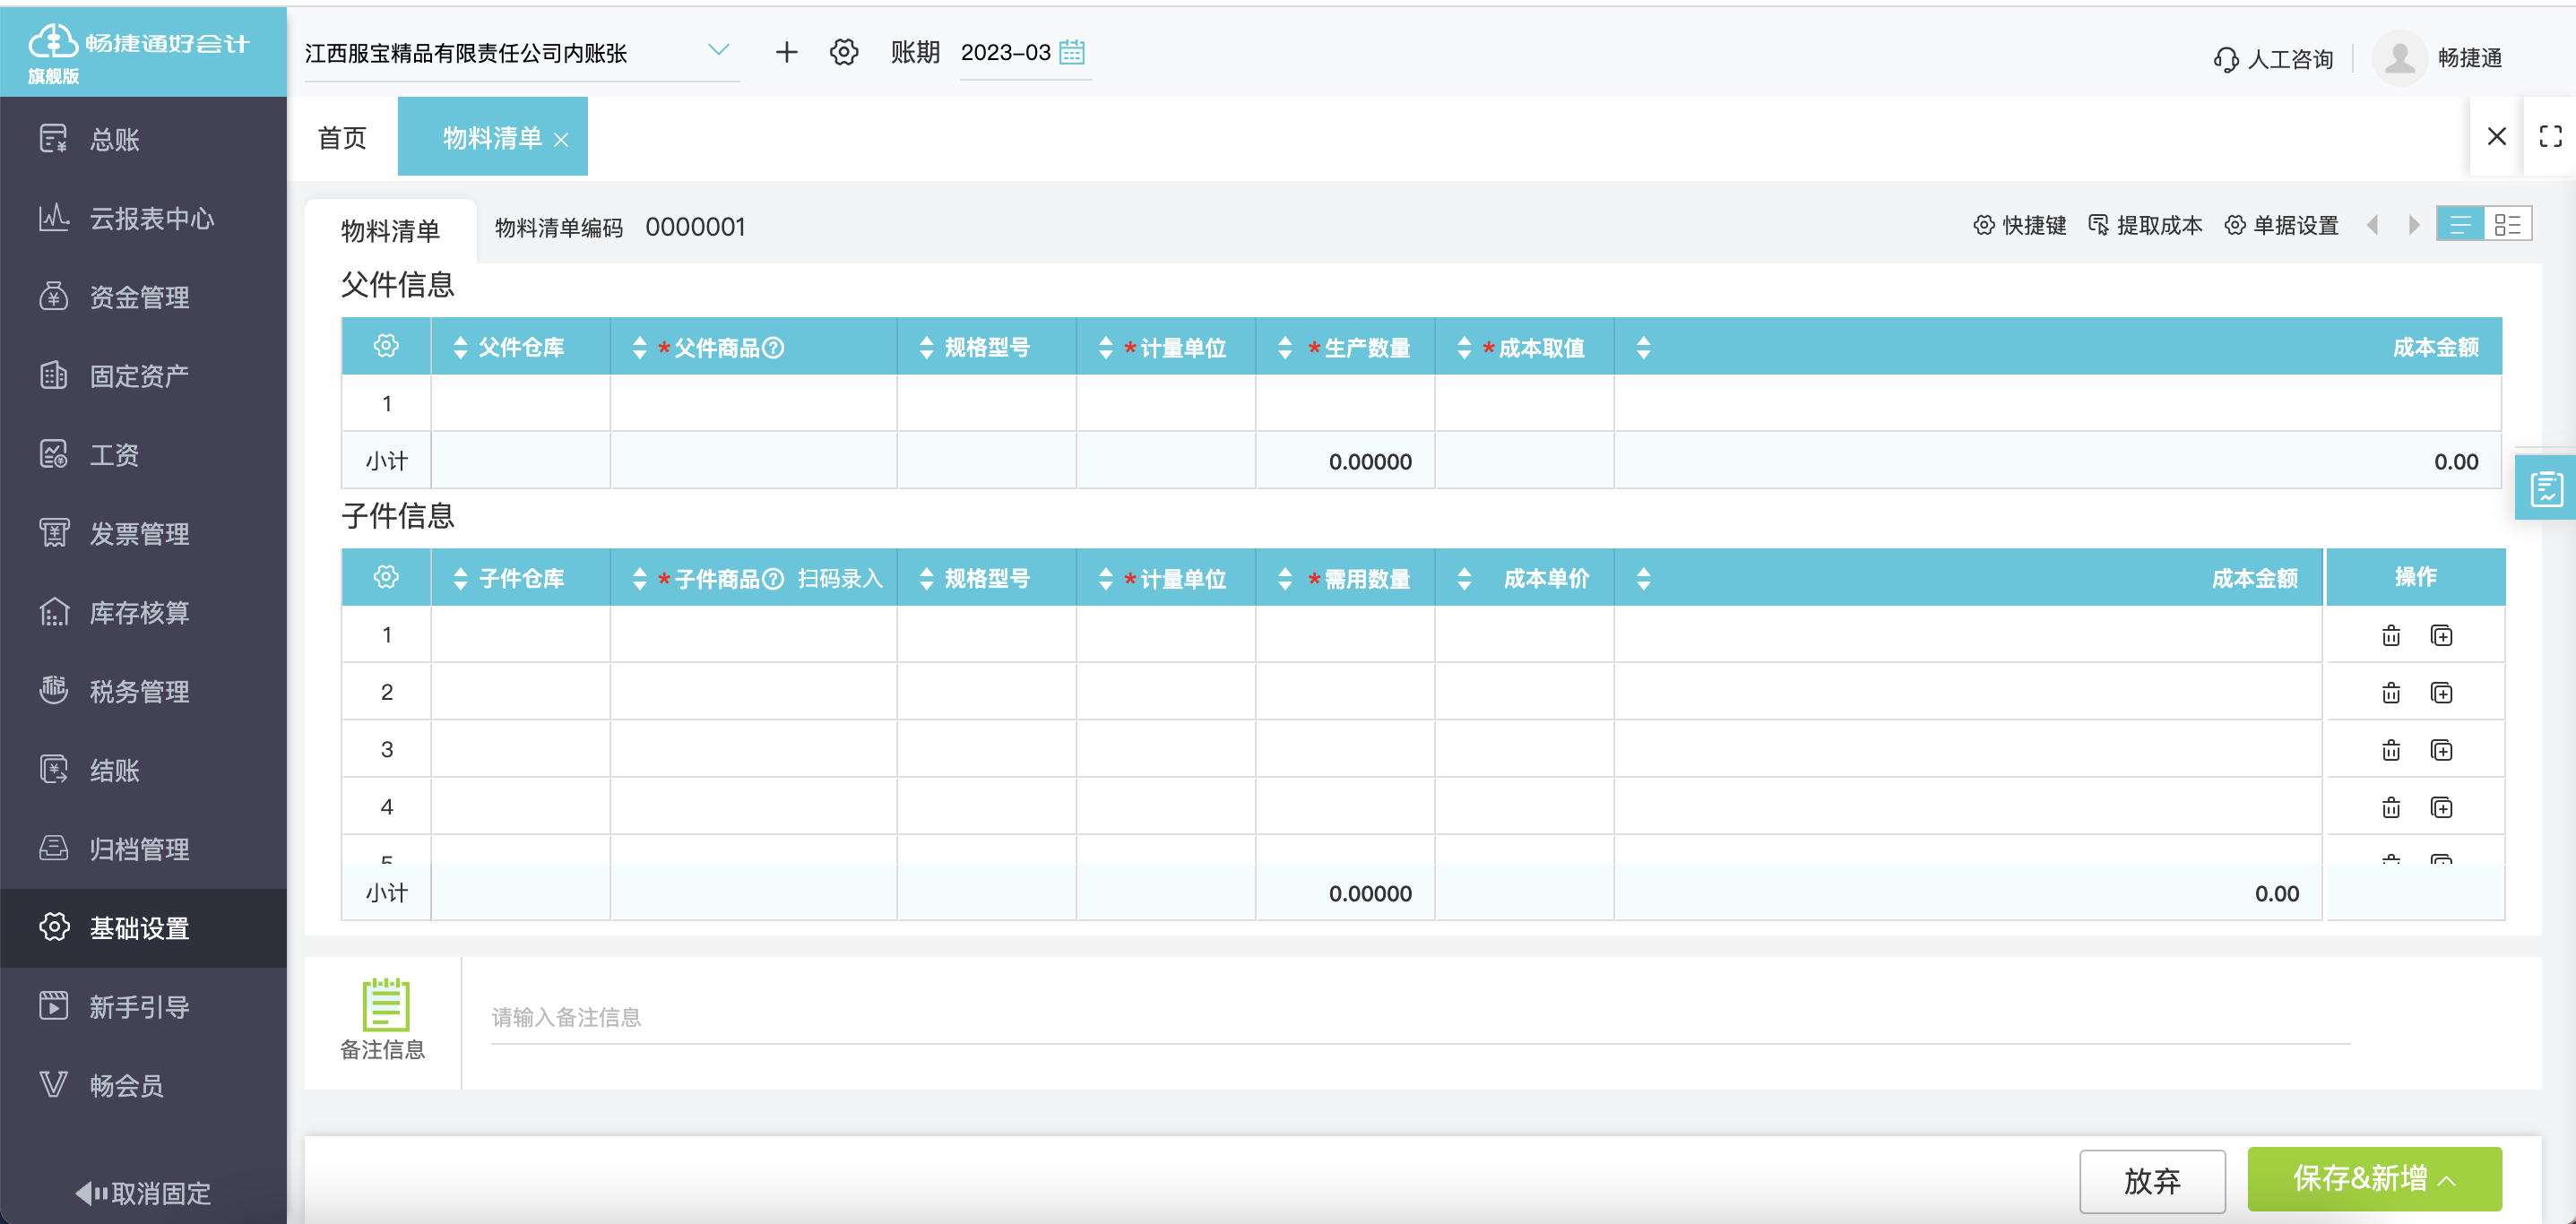
Task: Click the 首页 tab
Action: tap(343, 138)
